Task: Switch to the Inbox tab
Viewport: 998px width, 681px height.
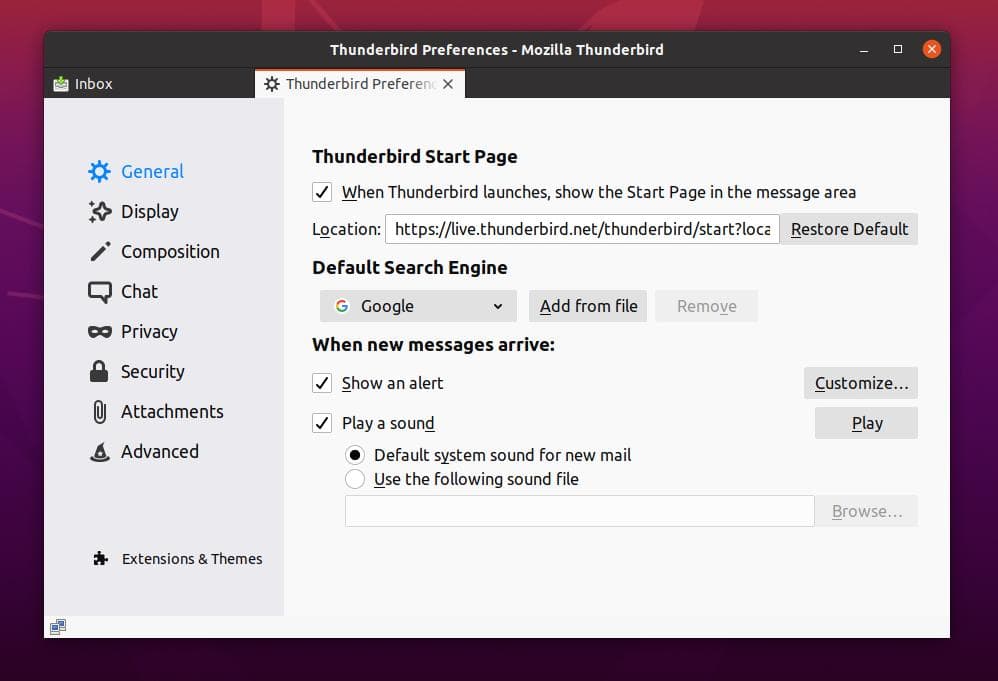Action: point(150,83)
